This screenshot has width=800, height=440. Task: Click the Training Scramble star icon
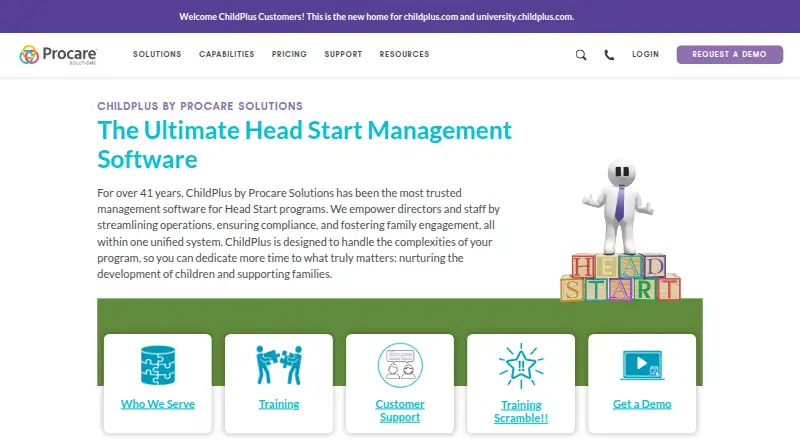tap(521, 365)
